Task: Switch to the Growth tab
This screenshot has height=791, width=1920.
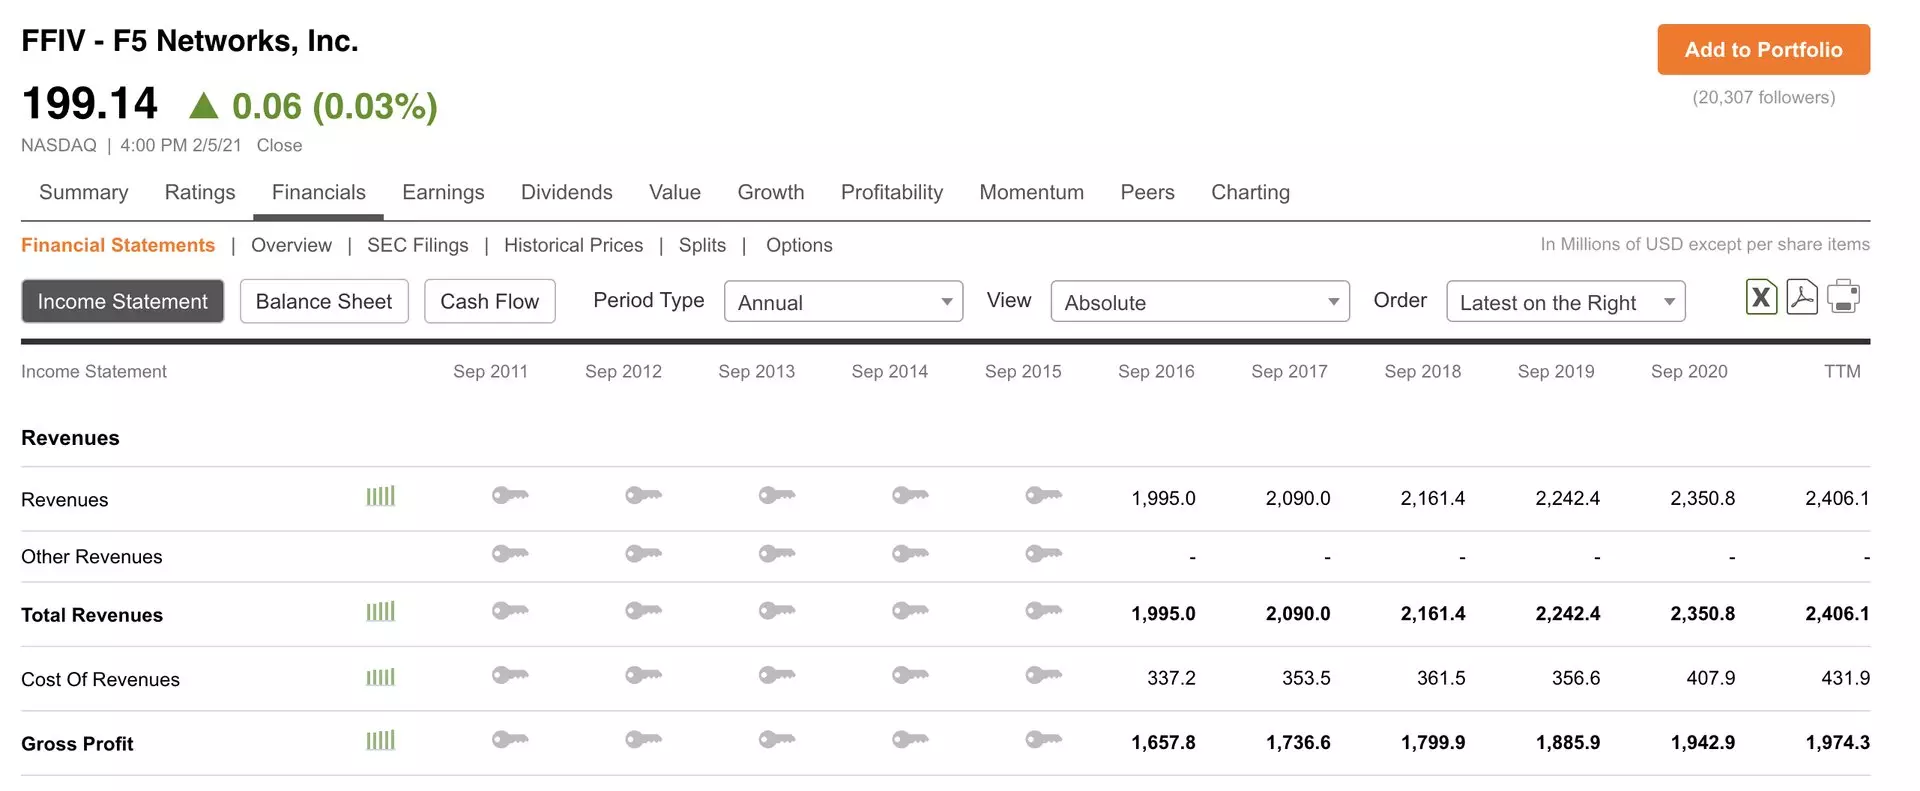Action: (771, 192)
